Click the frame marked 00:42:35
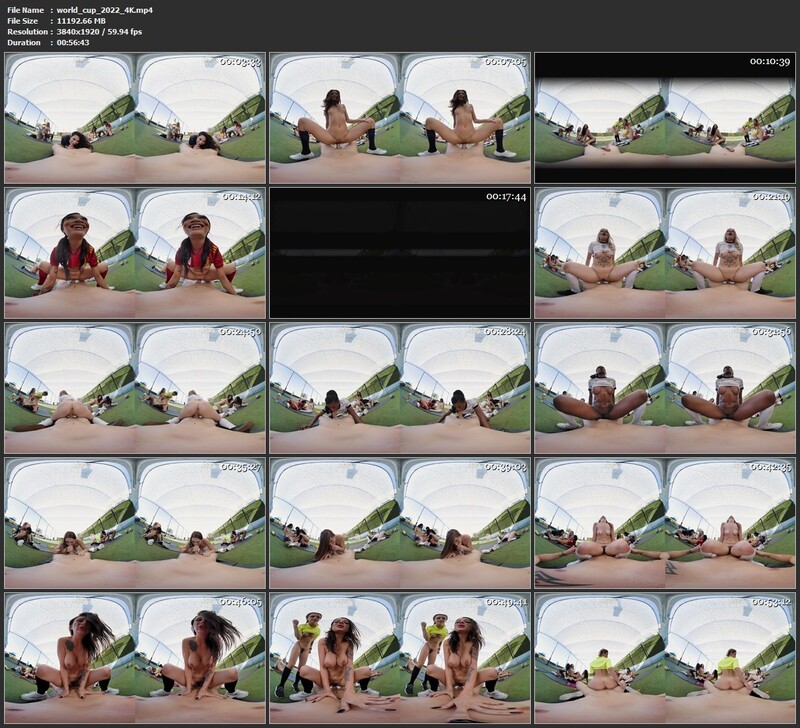Image resolution: width=800 pixels, height=728 pixels. 665,522
